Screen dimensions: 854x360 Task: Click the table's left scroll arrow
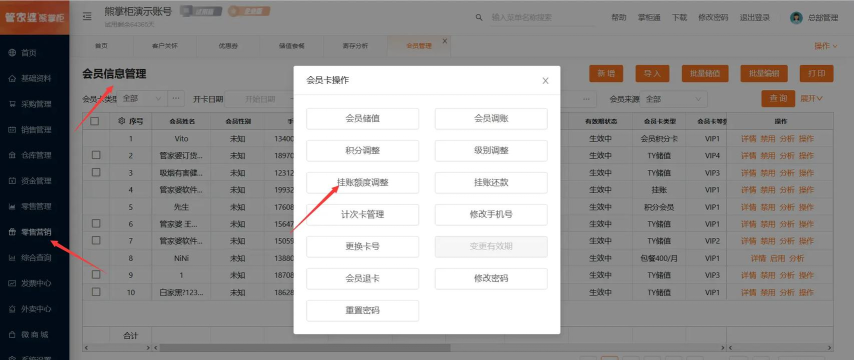(x=86, y=347)
